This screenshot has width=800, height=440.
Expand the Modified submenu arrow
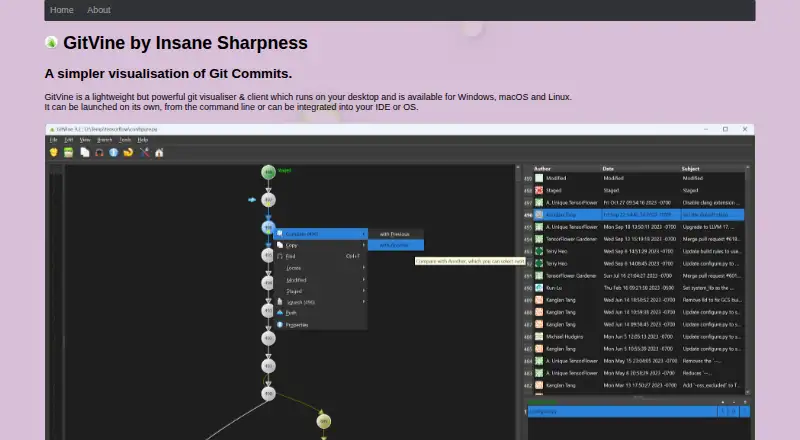(363, 280)
